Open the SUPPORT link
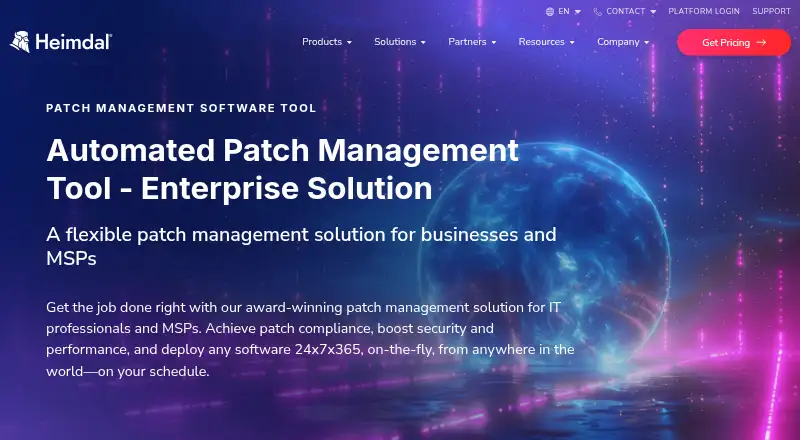Viewport: 800px width, 440px height. tap(771, 11)
